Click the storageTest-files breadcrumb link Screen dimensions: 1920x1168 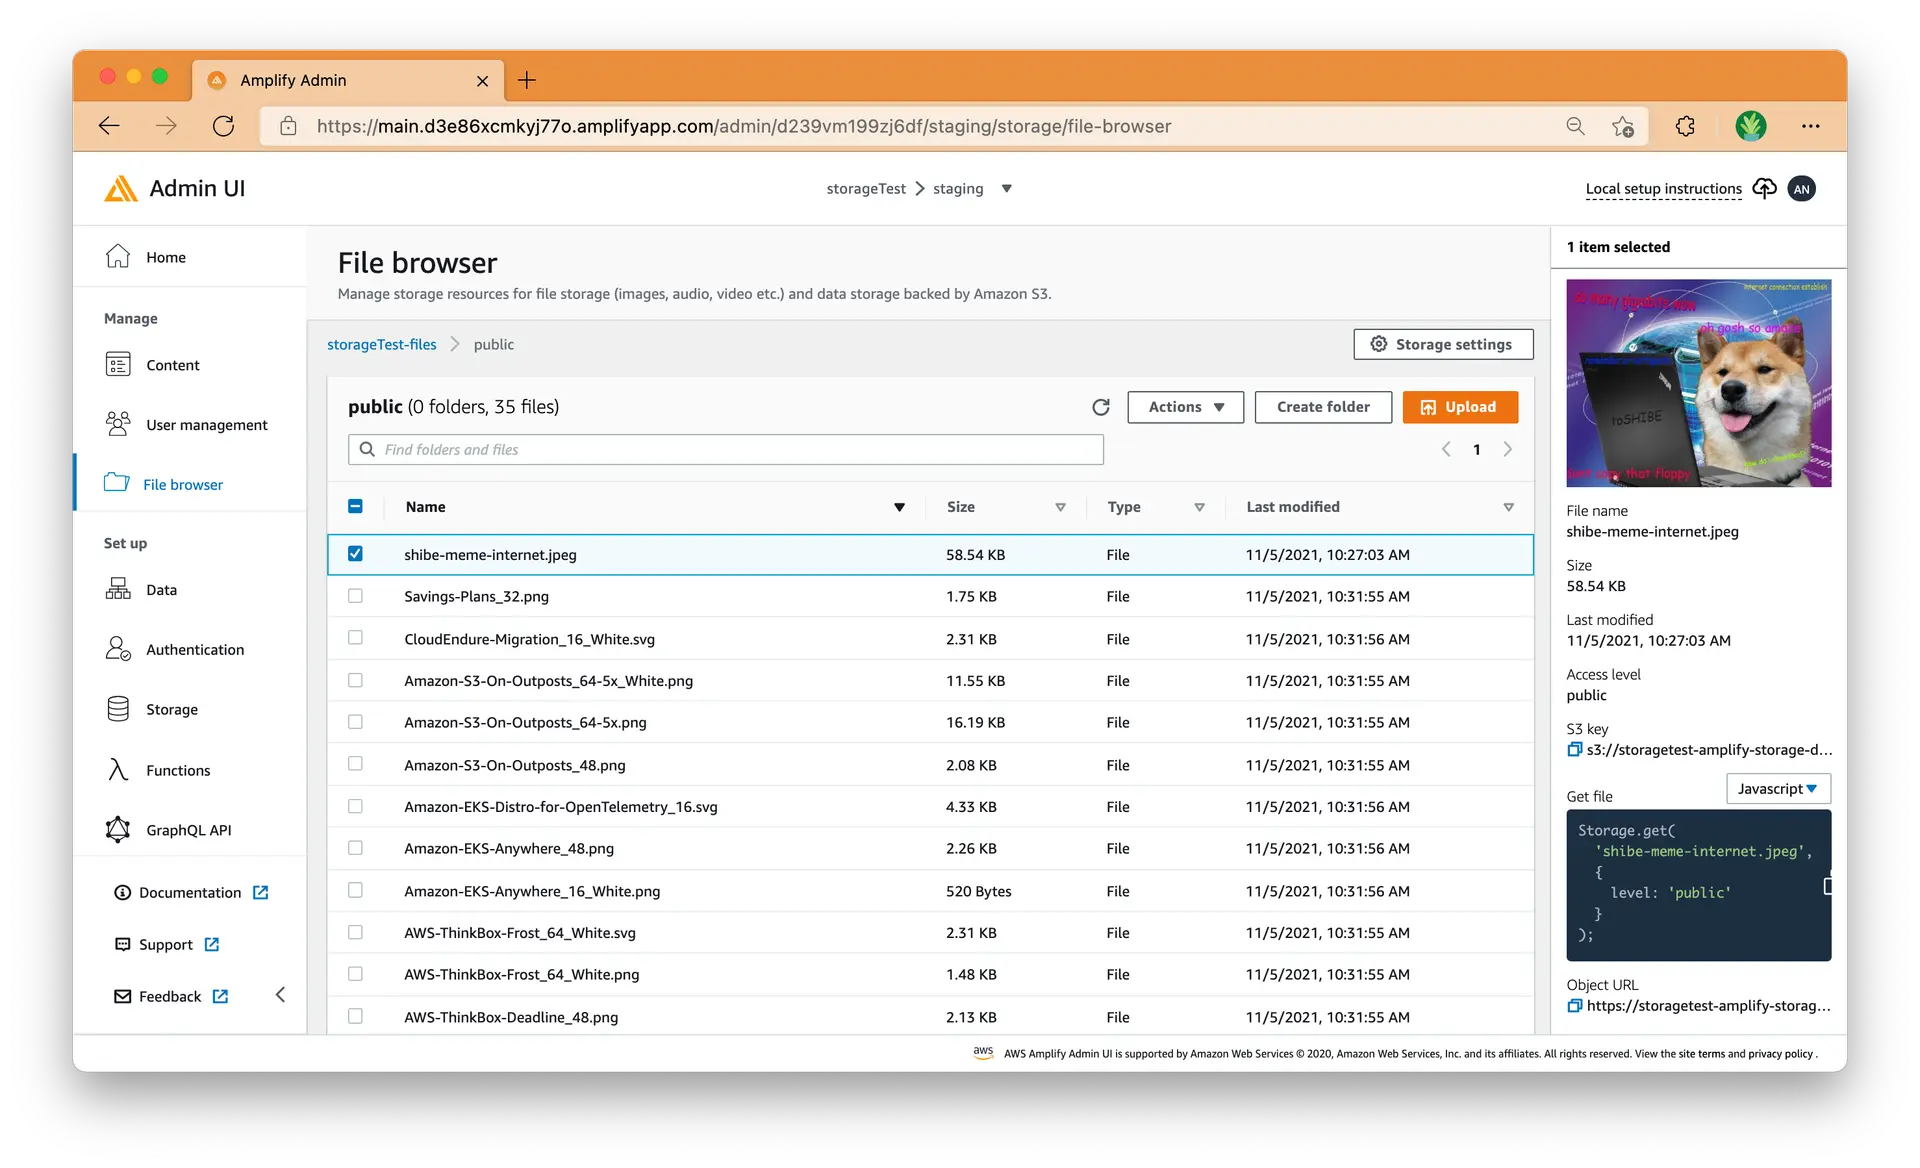point(381,344)
